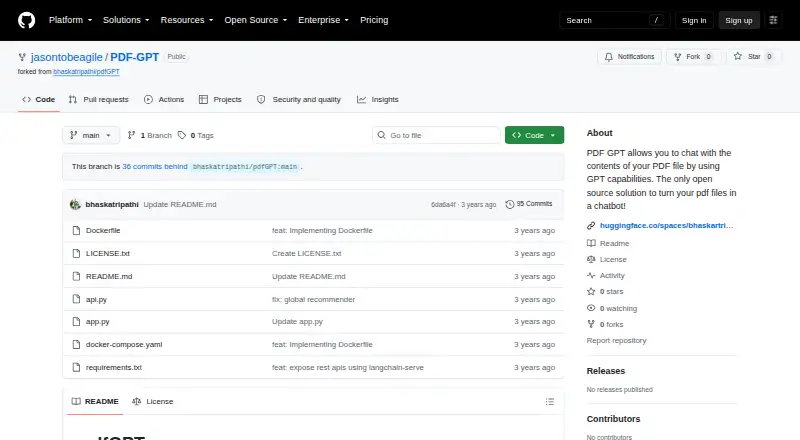
Task: Open the appearance settings icon in header
Action: tap(773, 20)
